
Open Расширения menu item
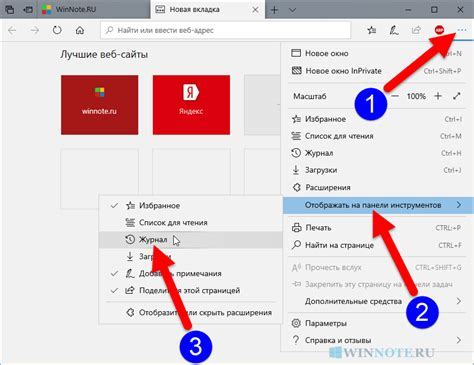377,187
